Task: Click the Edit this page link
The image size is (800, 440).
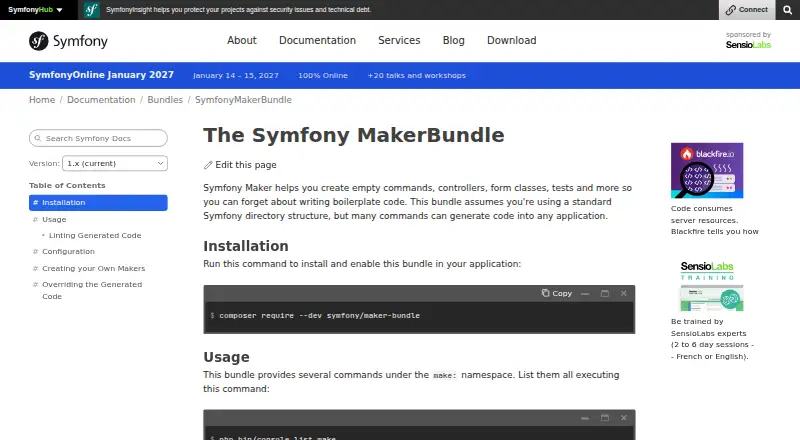Action: 240,165
